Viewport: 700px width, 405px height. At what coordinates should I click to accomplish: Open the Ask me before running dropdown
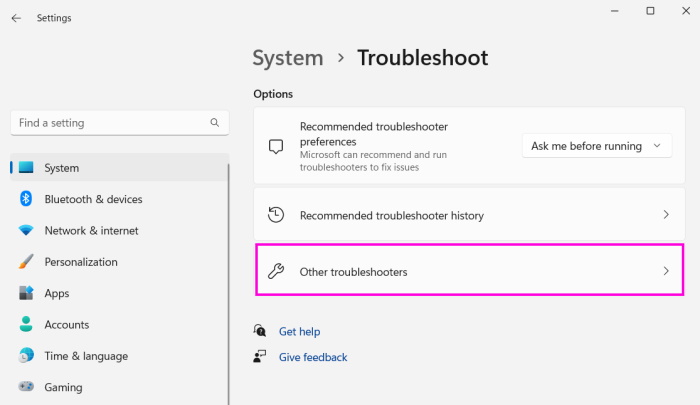click(596, 146)
